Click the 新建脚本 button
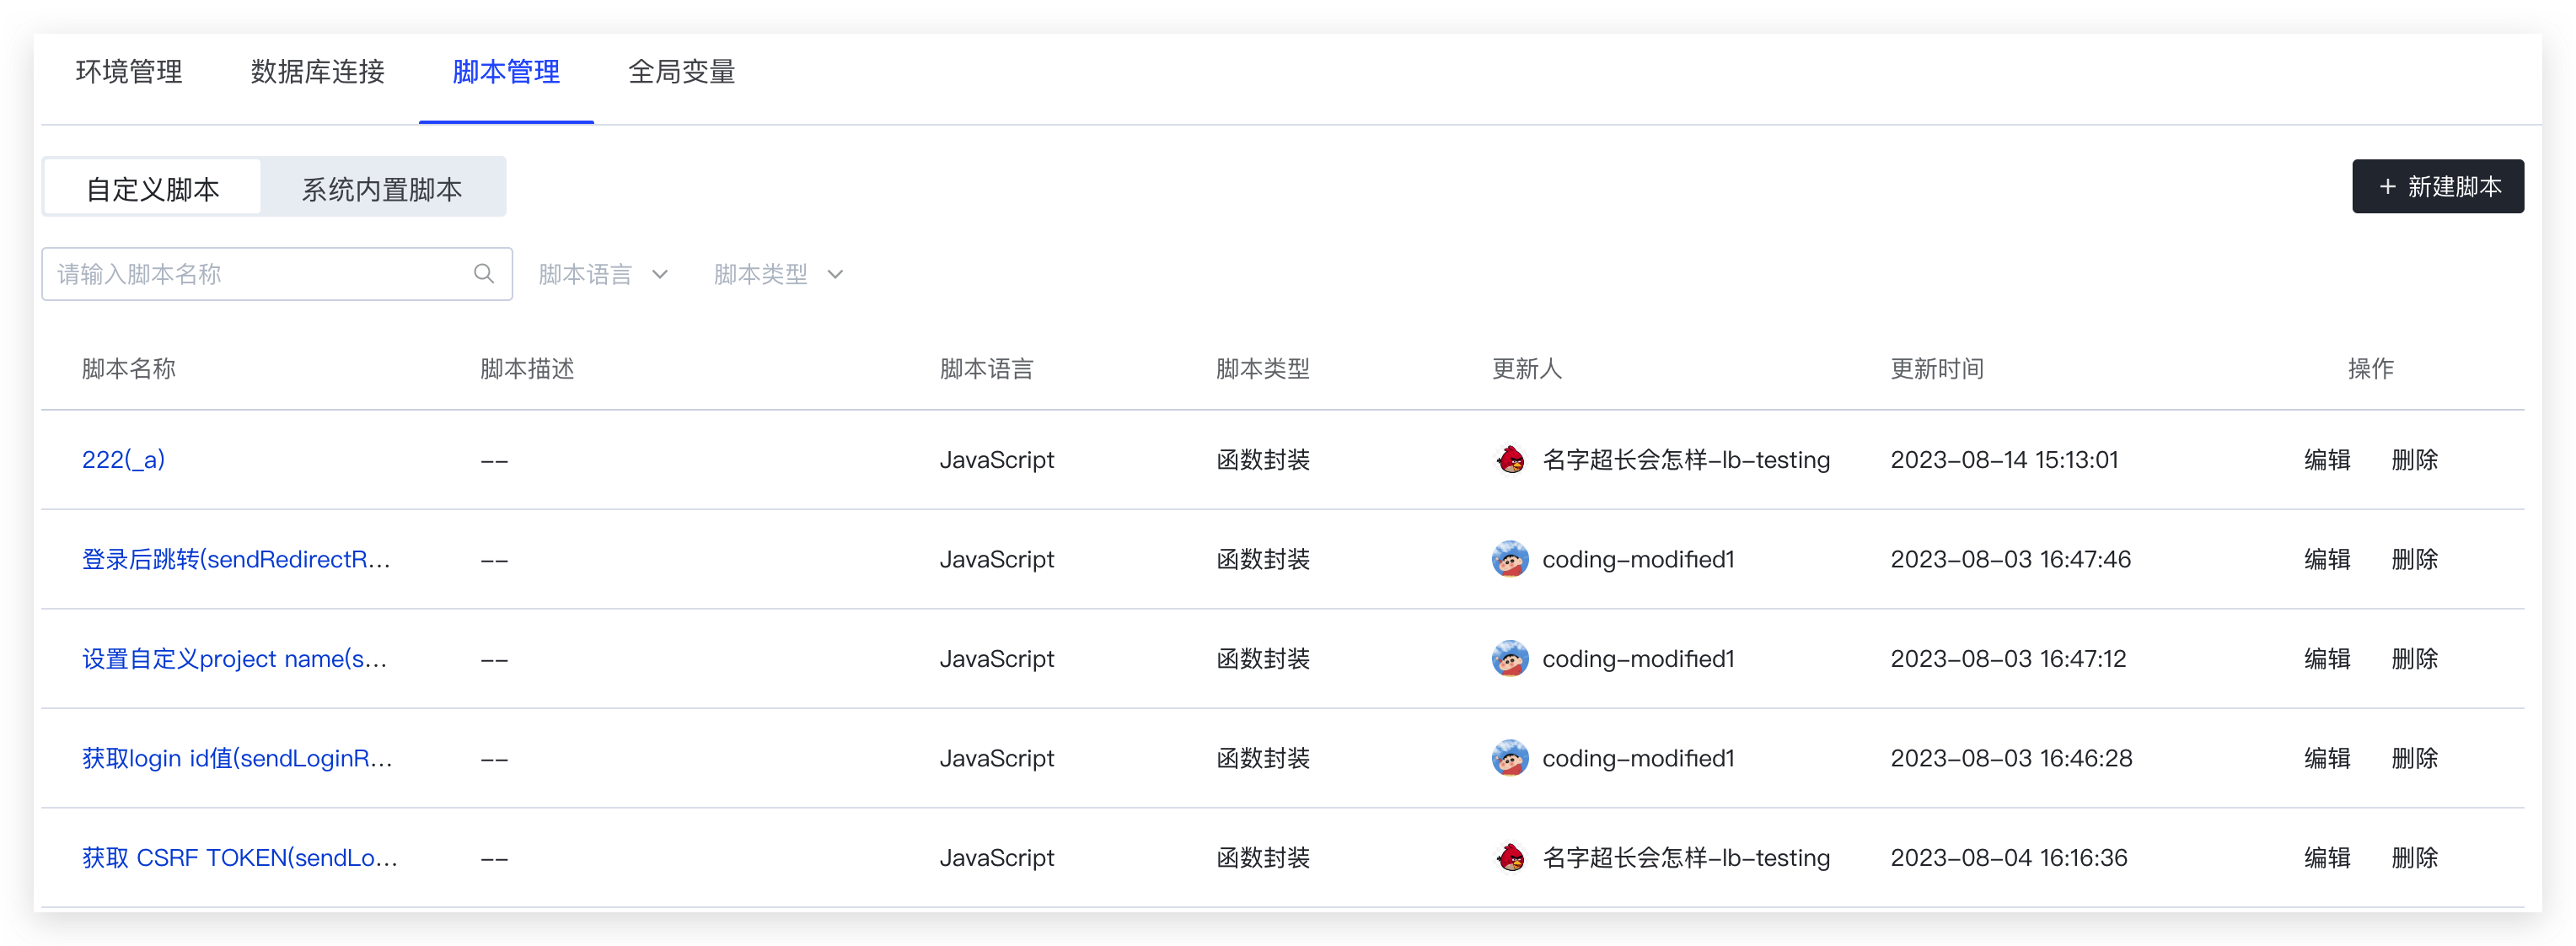Image resolution: width=2576 pixels, height=946 pixels. point(2438,187)
